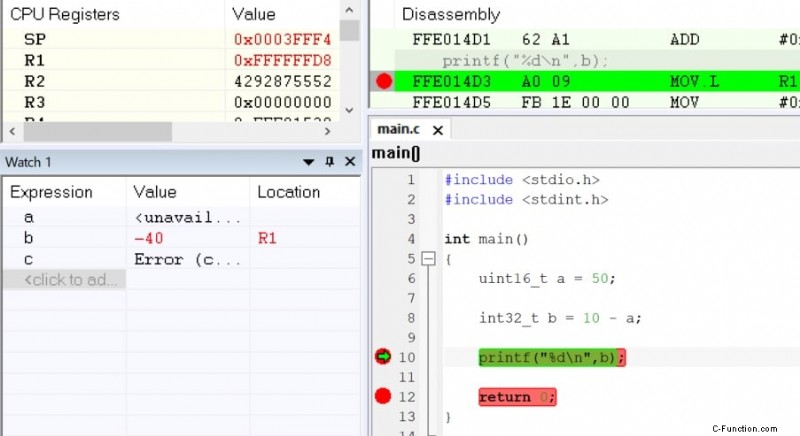Close the Watch 1 panel

pyautogui.click(x=349, y=162)
